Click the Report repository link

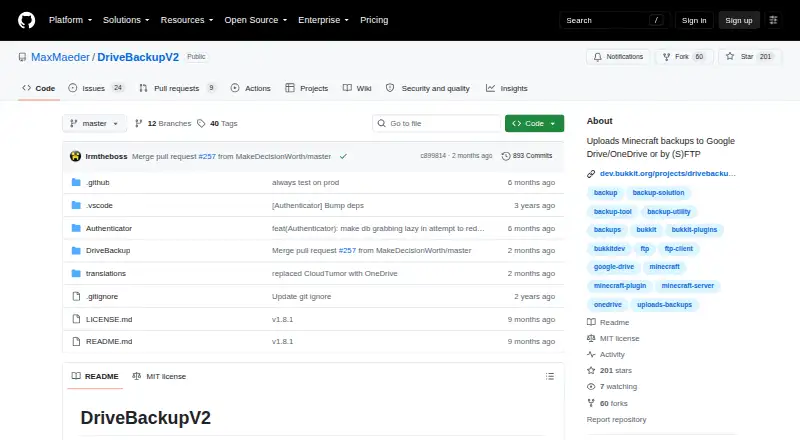tap(616, 420)
